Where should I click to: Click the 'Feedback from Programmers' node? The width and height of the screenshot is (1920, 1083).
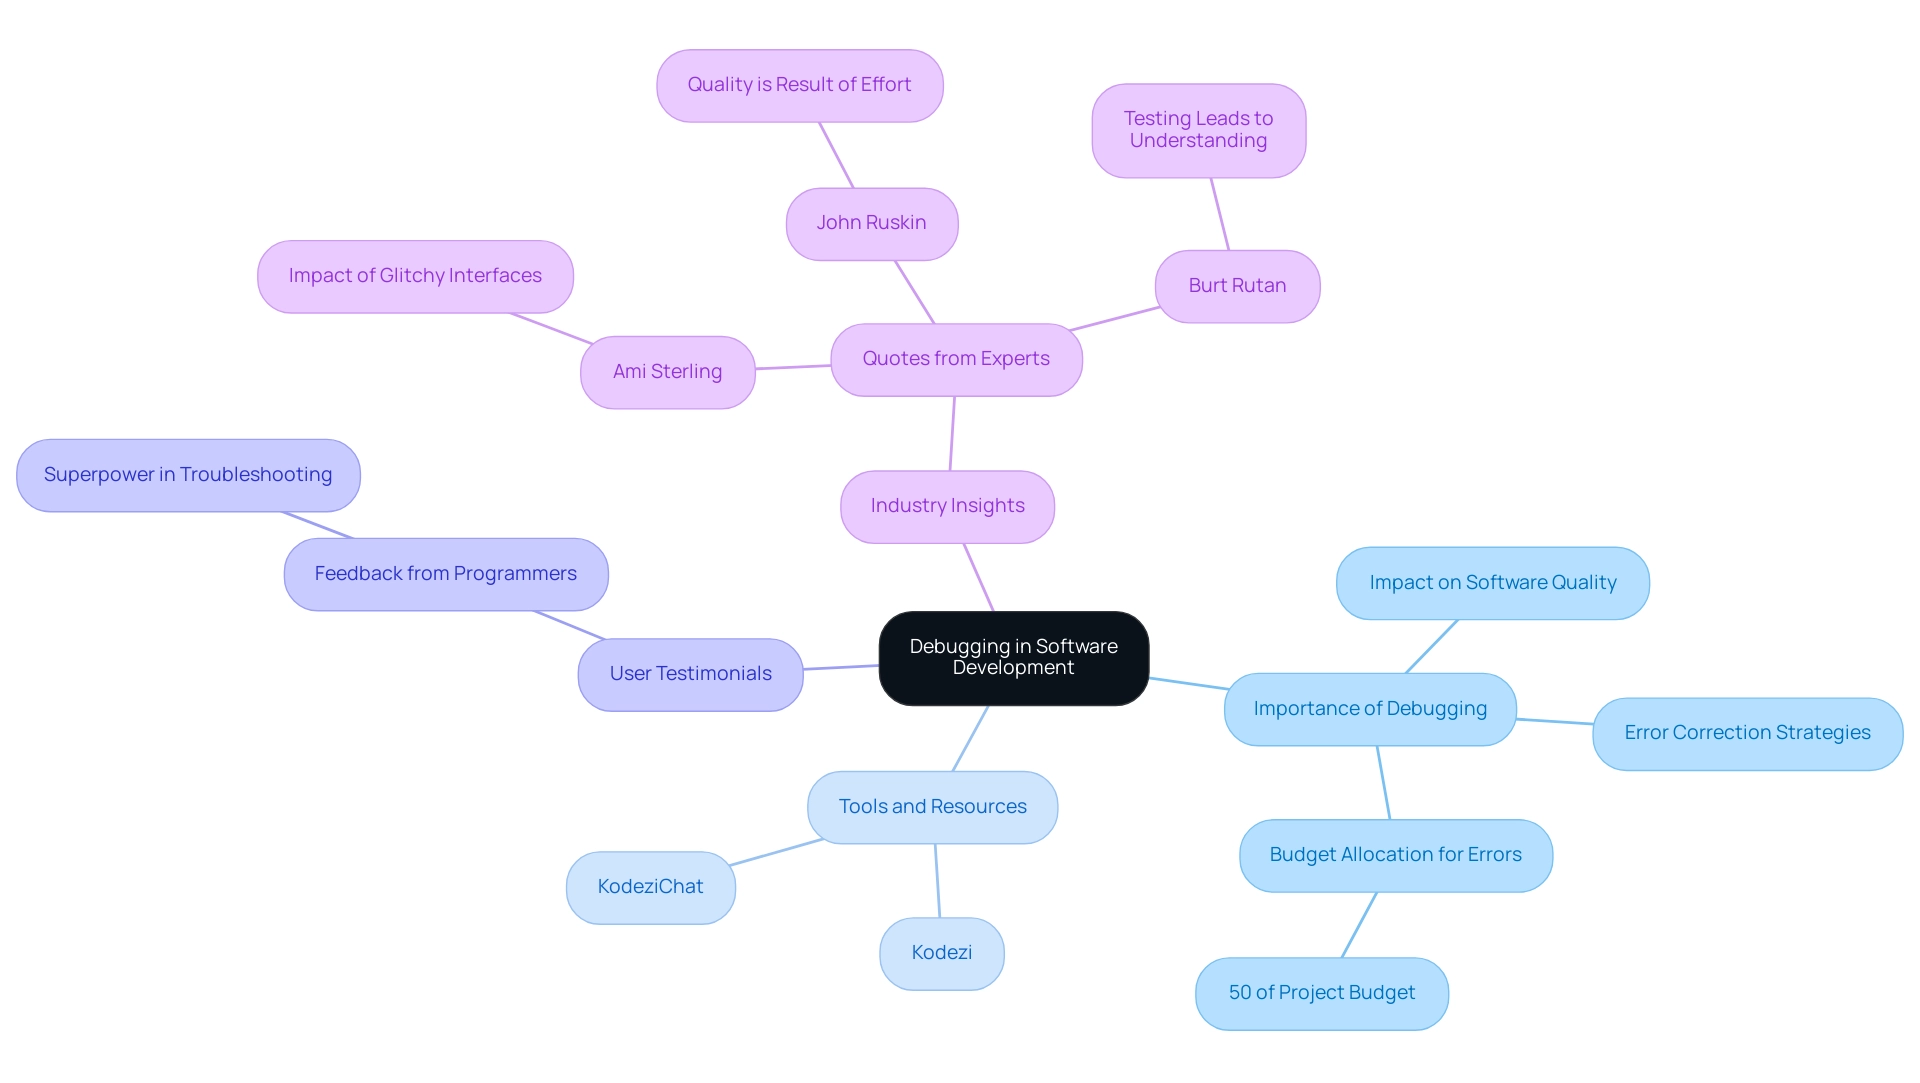448,572
